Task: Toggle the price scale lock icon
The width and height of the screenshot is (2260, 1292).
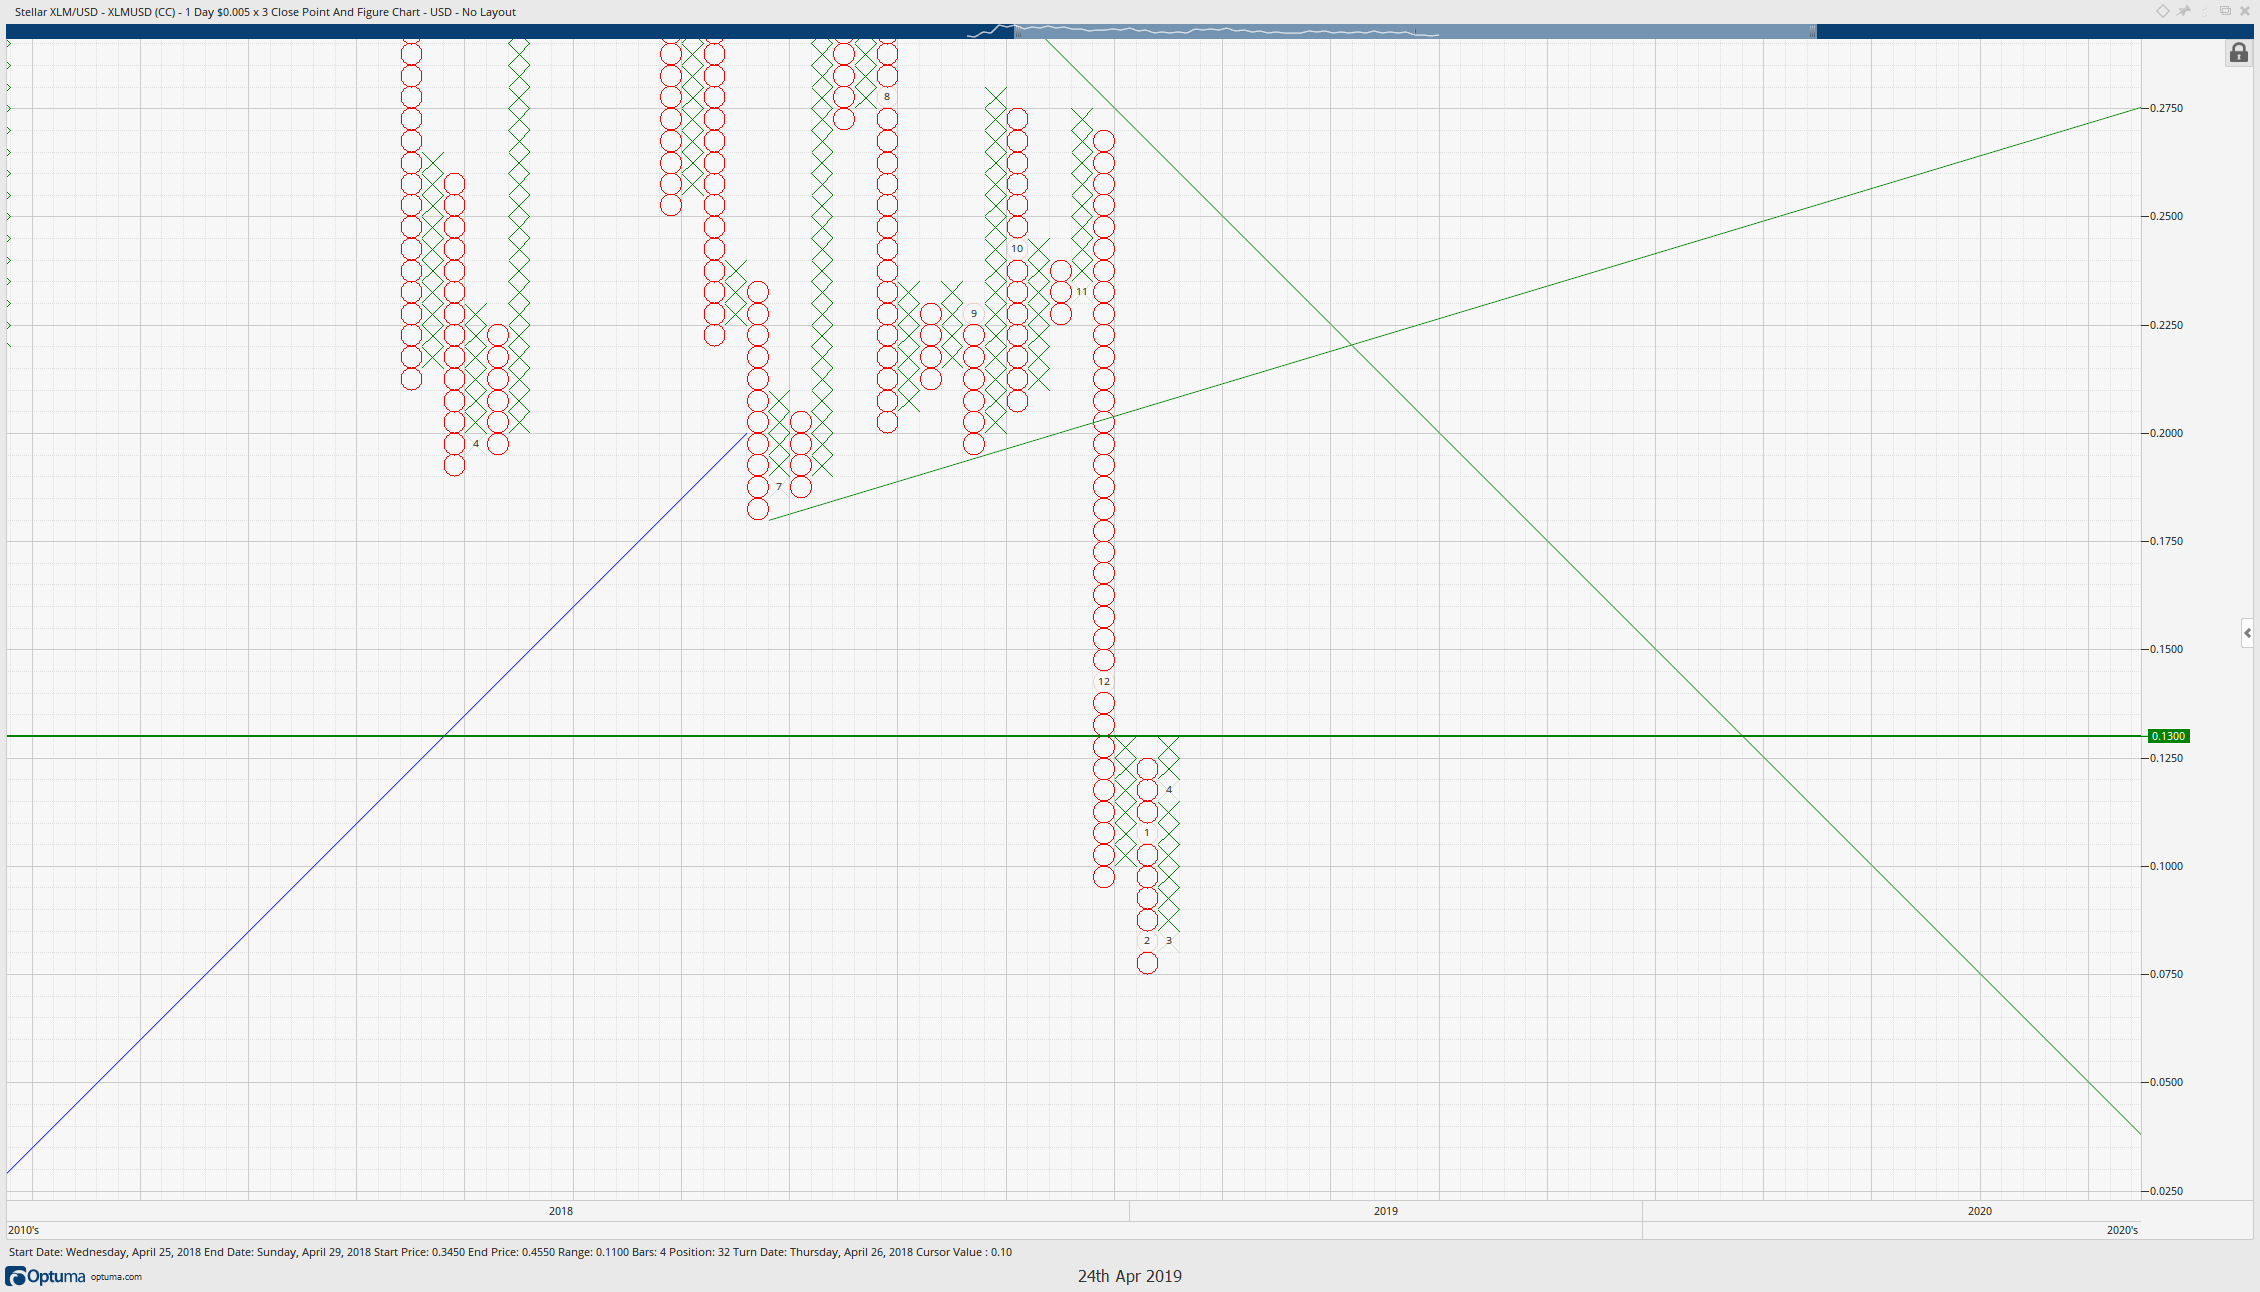Action: pyautogui.click(x=2237, y=52)
